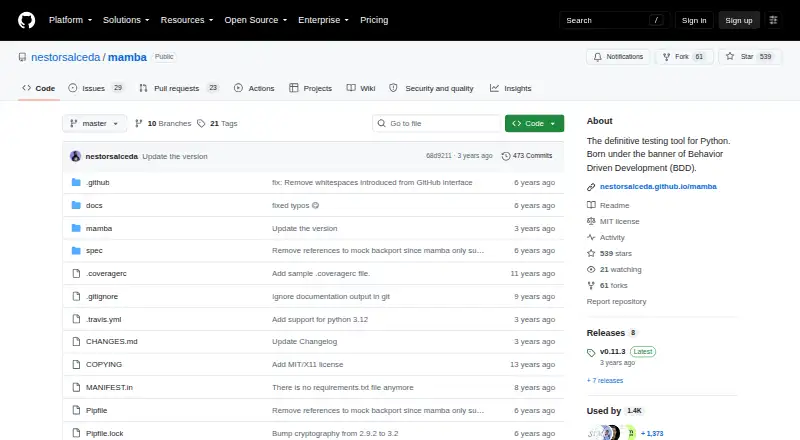Switch to the Projects tab

tap(310, 88)
